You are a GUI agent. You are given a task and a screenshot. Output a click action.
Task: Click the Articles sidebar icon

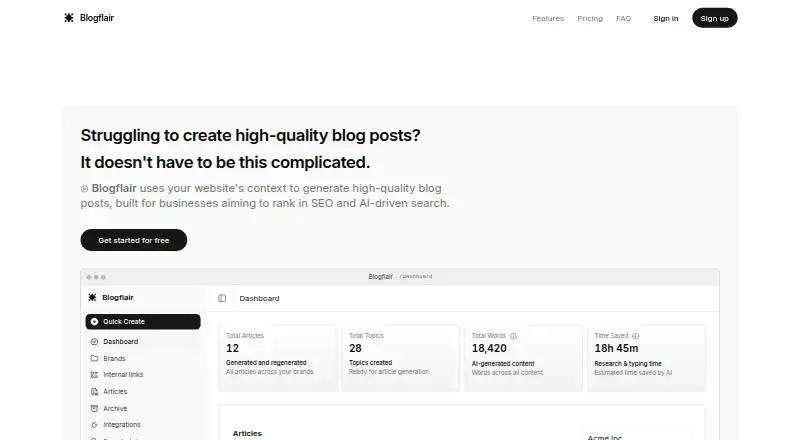point(94,392)
